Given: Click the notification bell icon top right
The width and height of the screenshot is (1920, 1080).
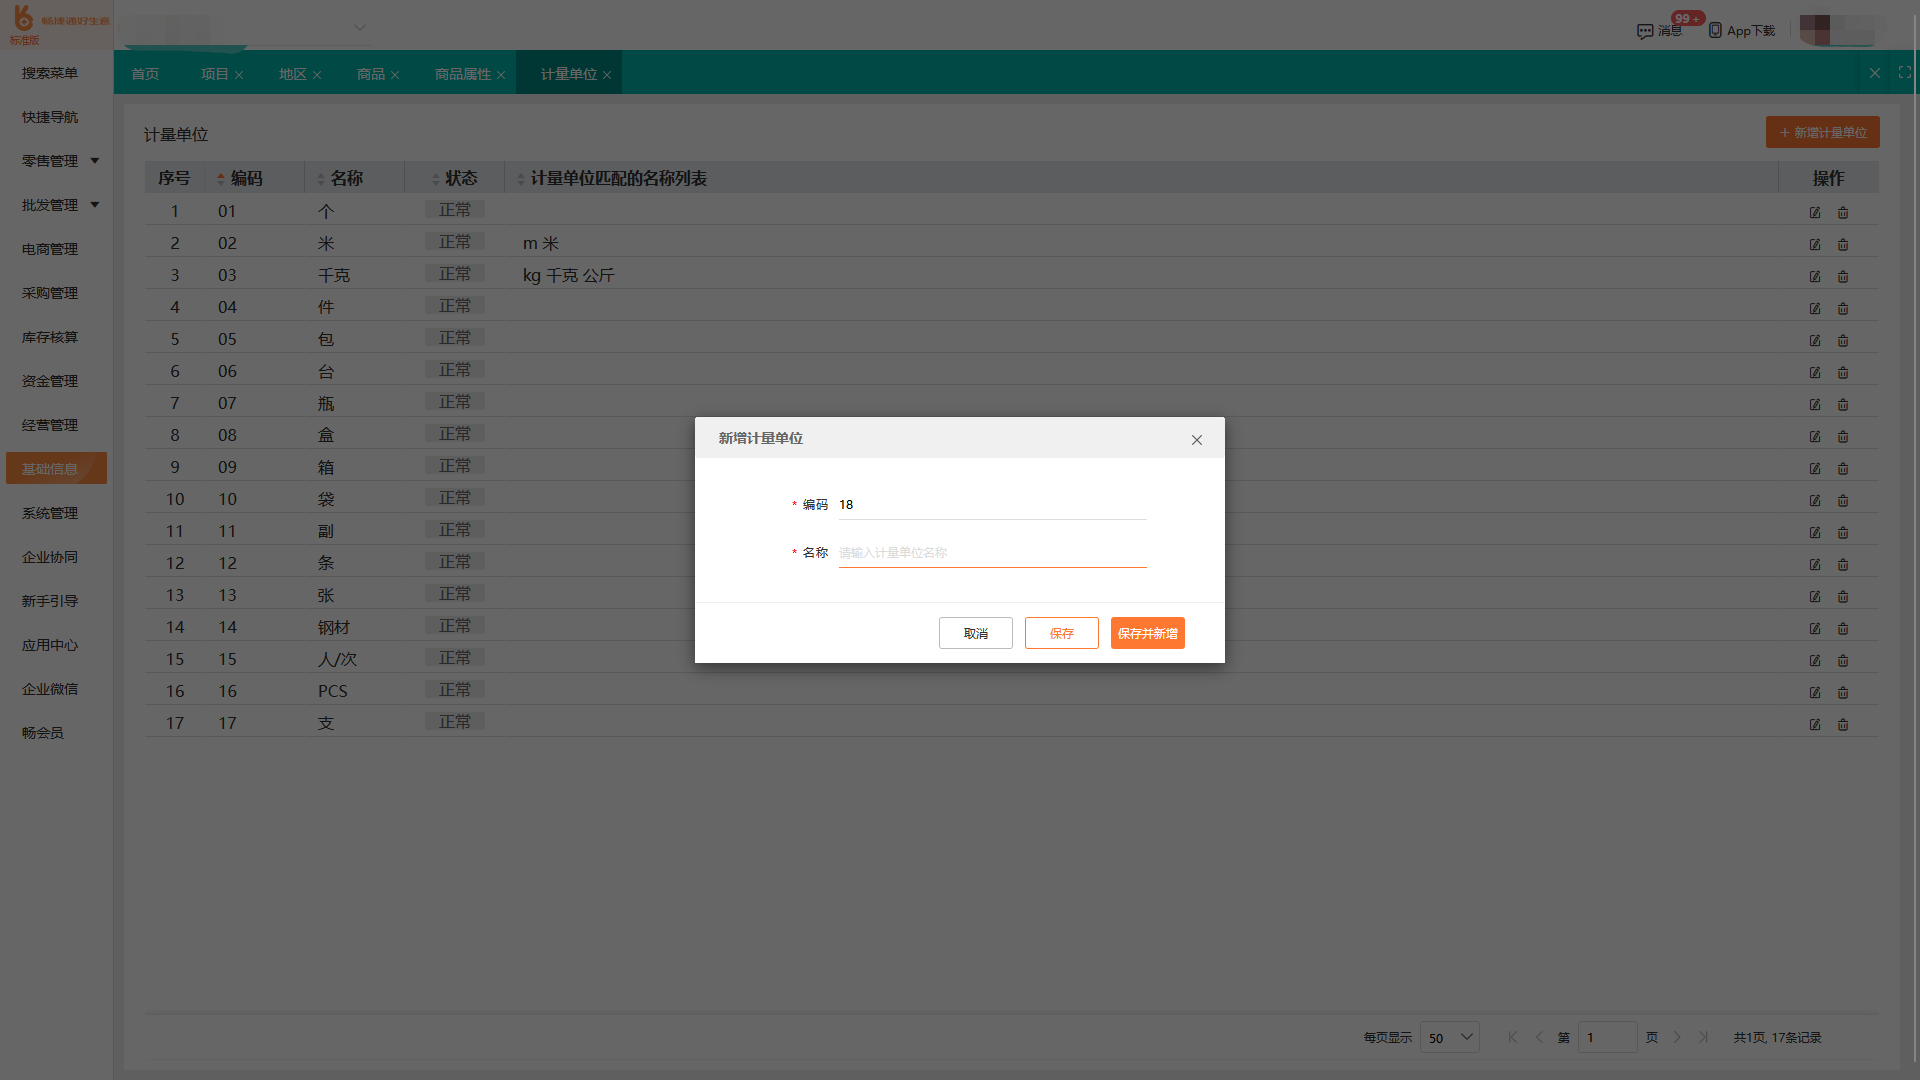Looking at the screenshot, I should [x=1651, y=30].
